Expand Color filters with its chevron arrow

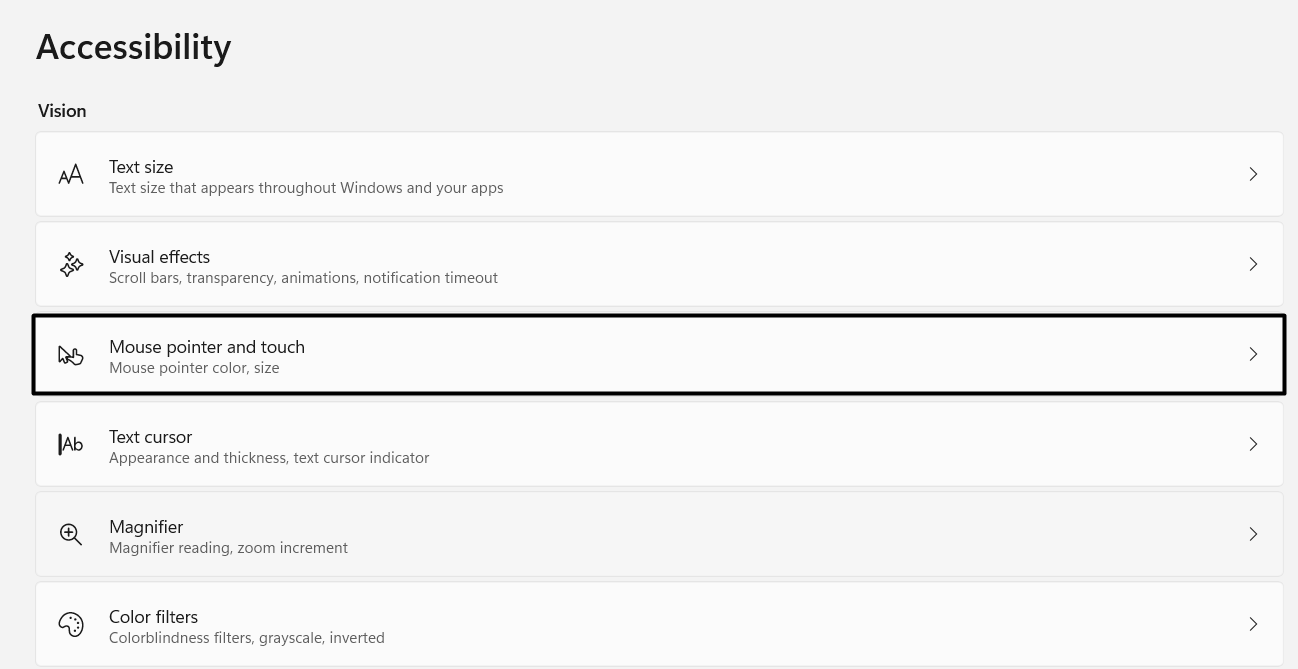tap(1253, 623)
